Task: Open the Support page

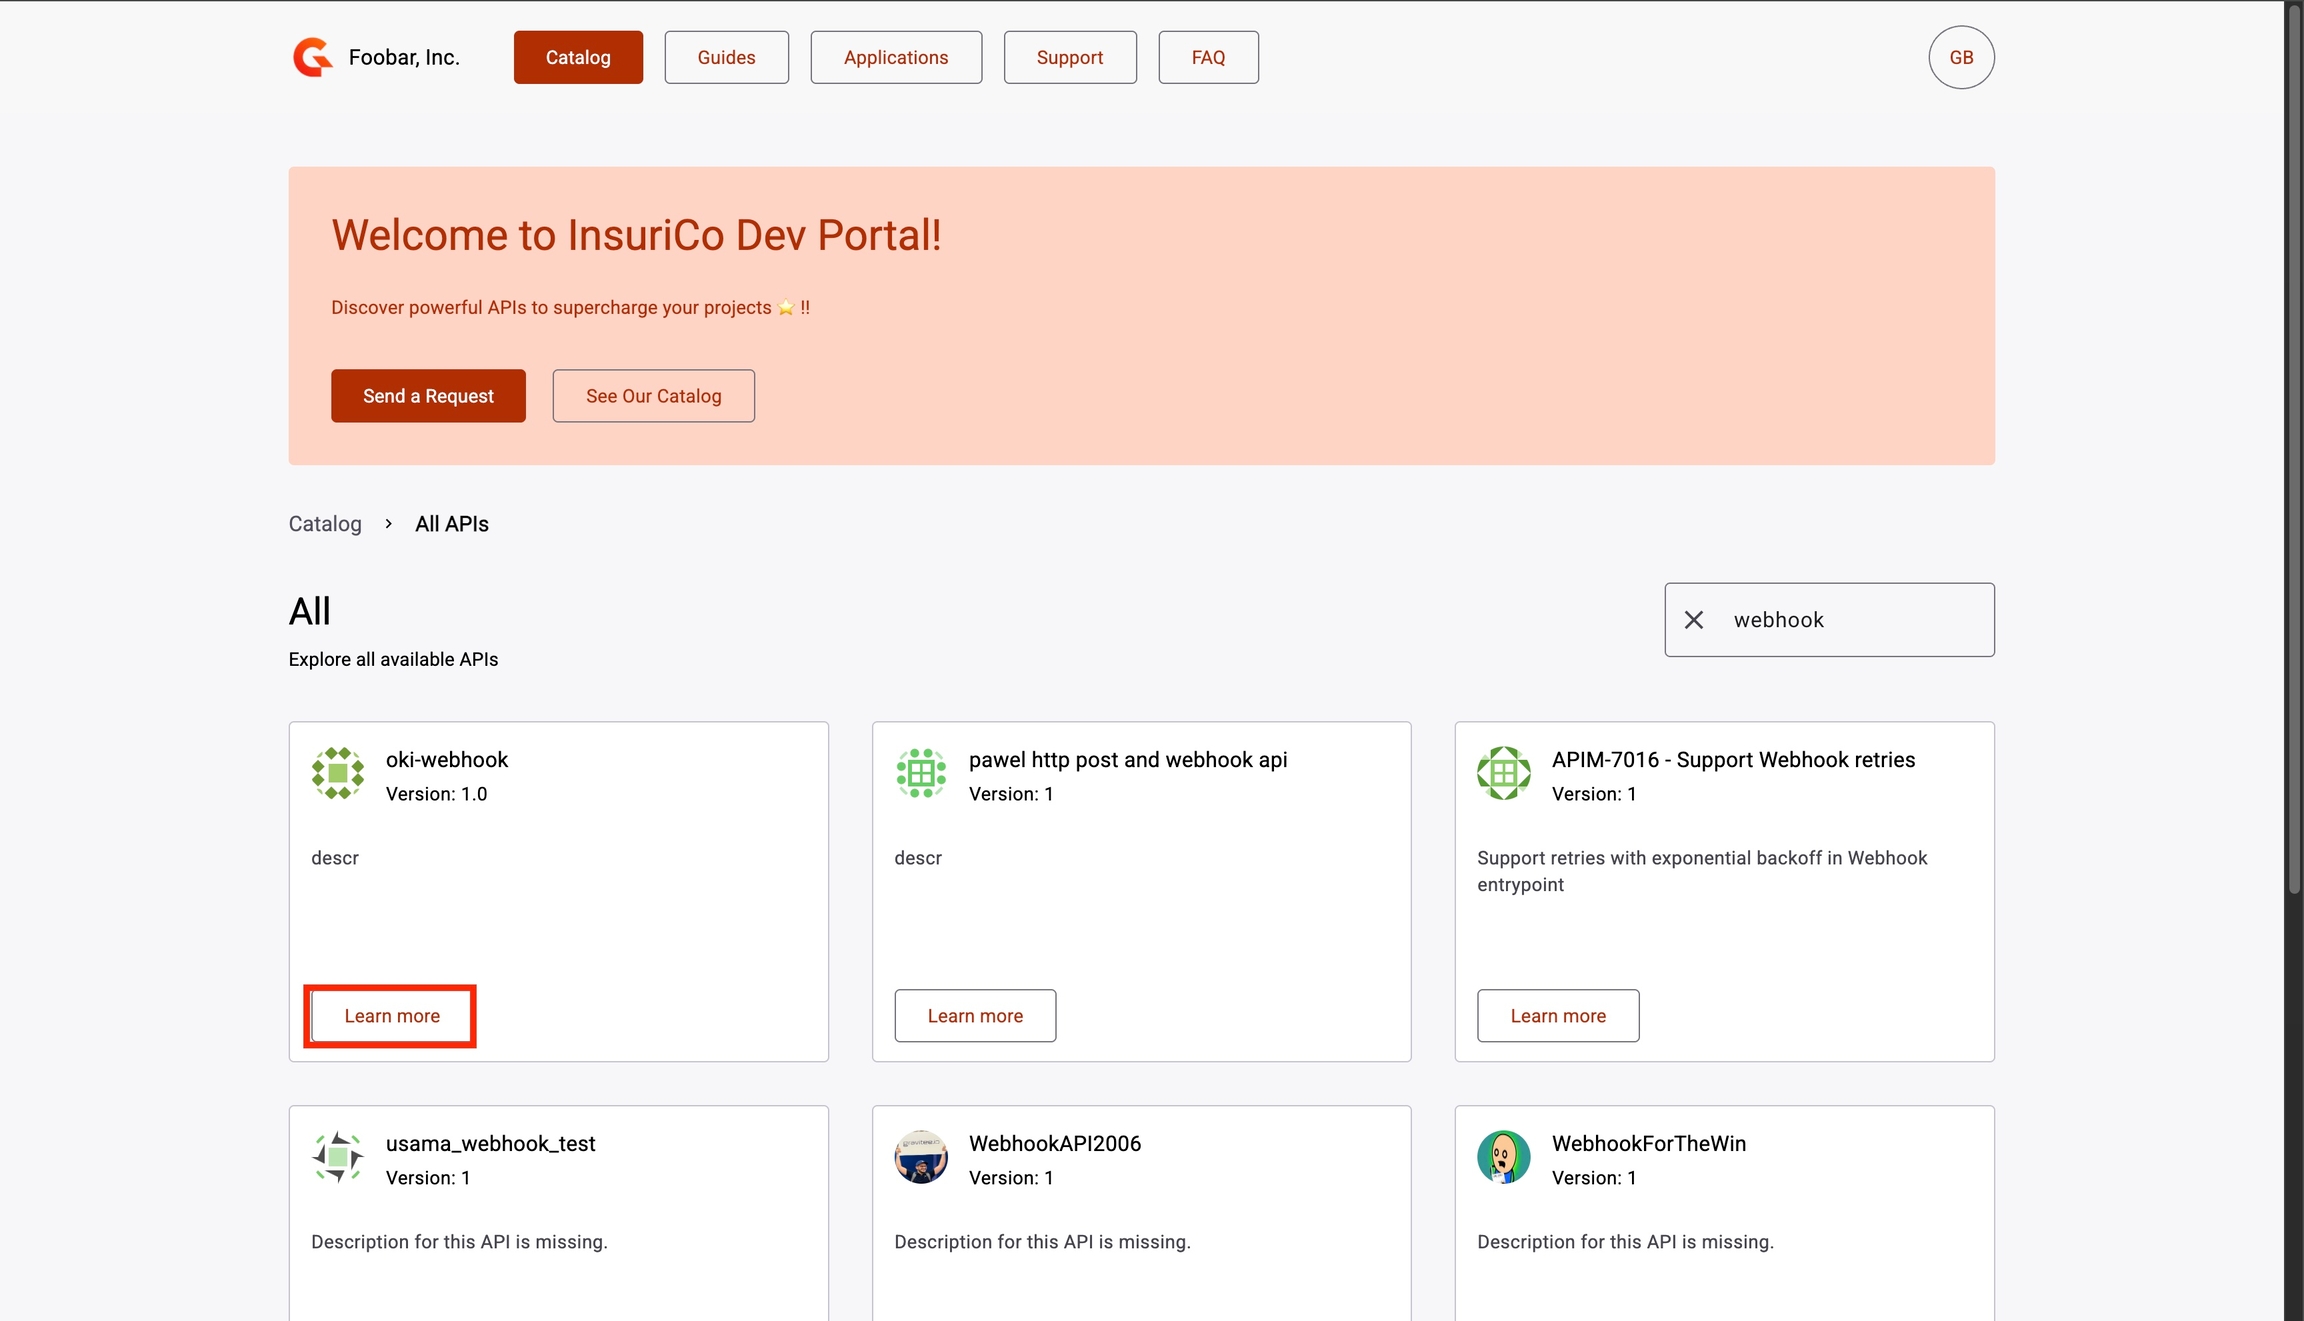Action: (1069, 57)
